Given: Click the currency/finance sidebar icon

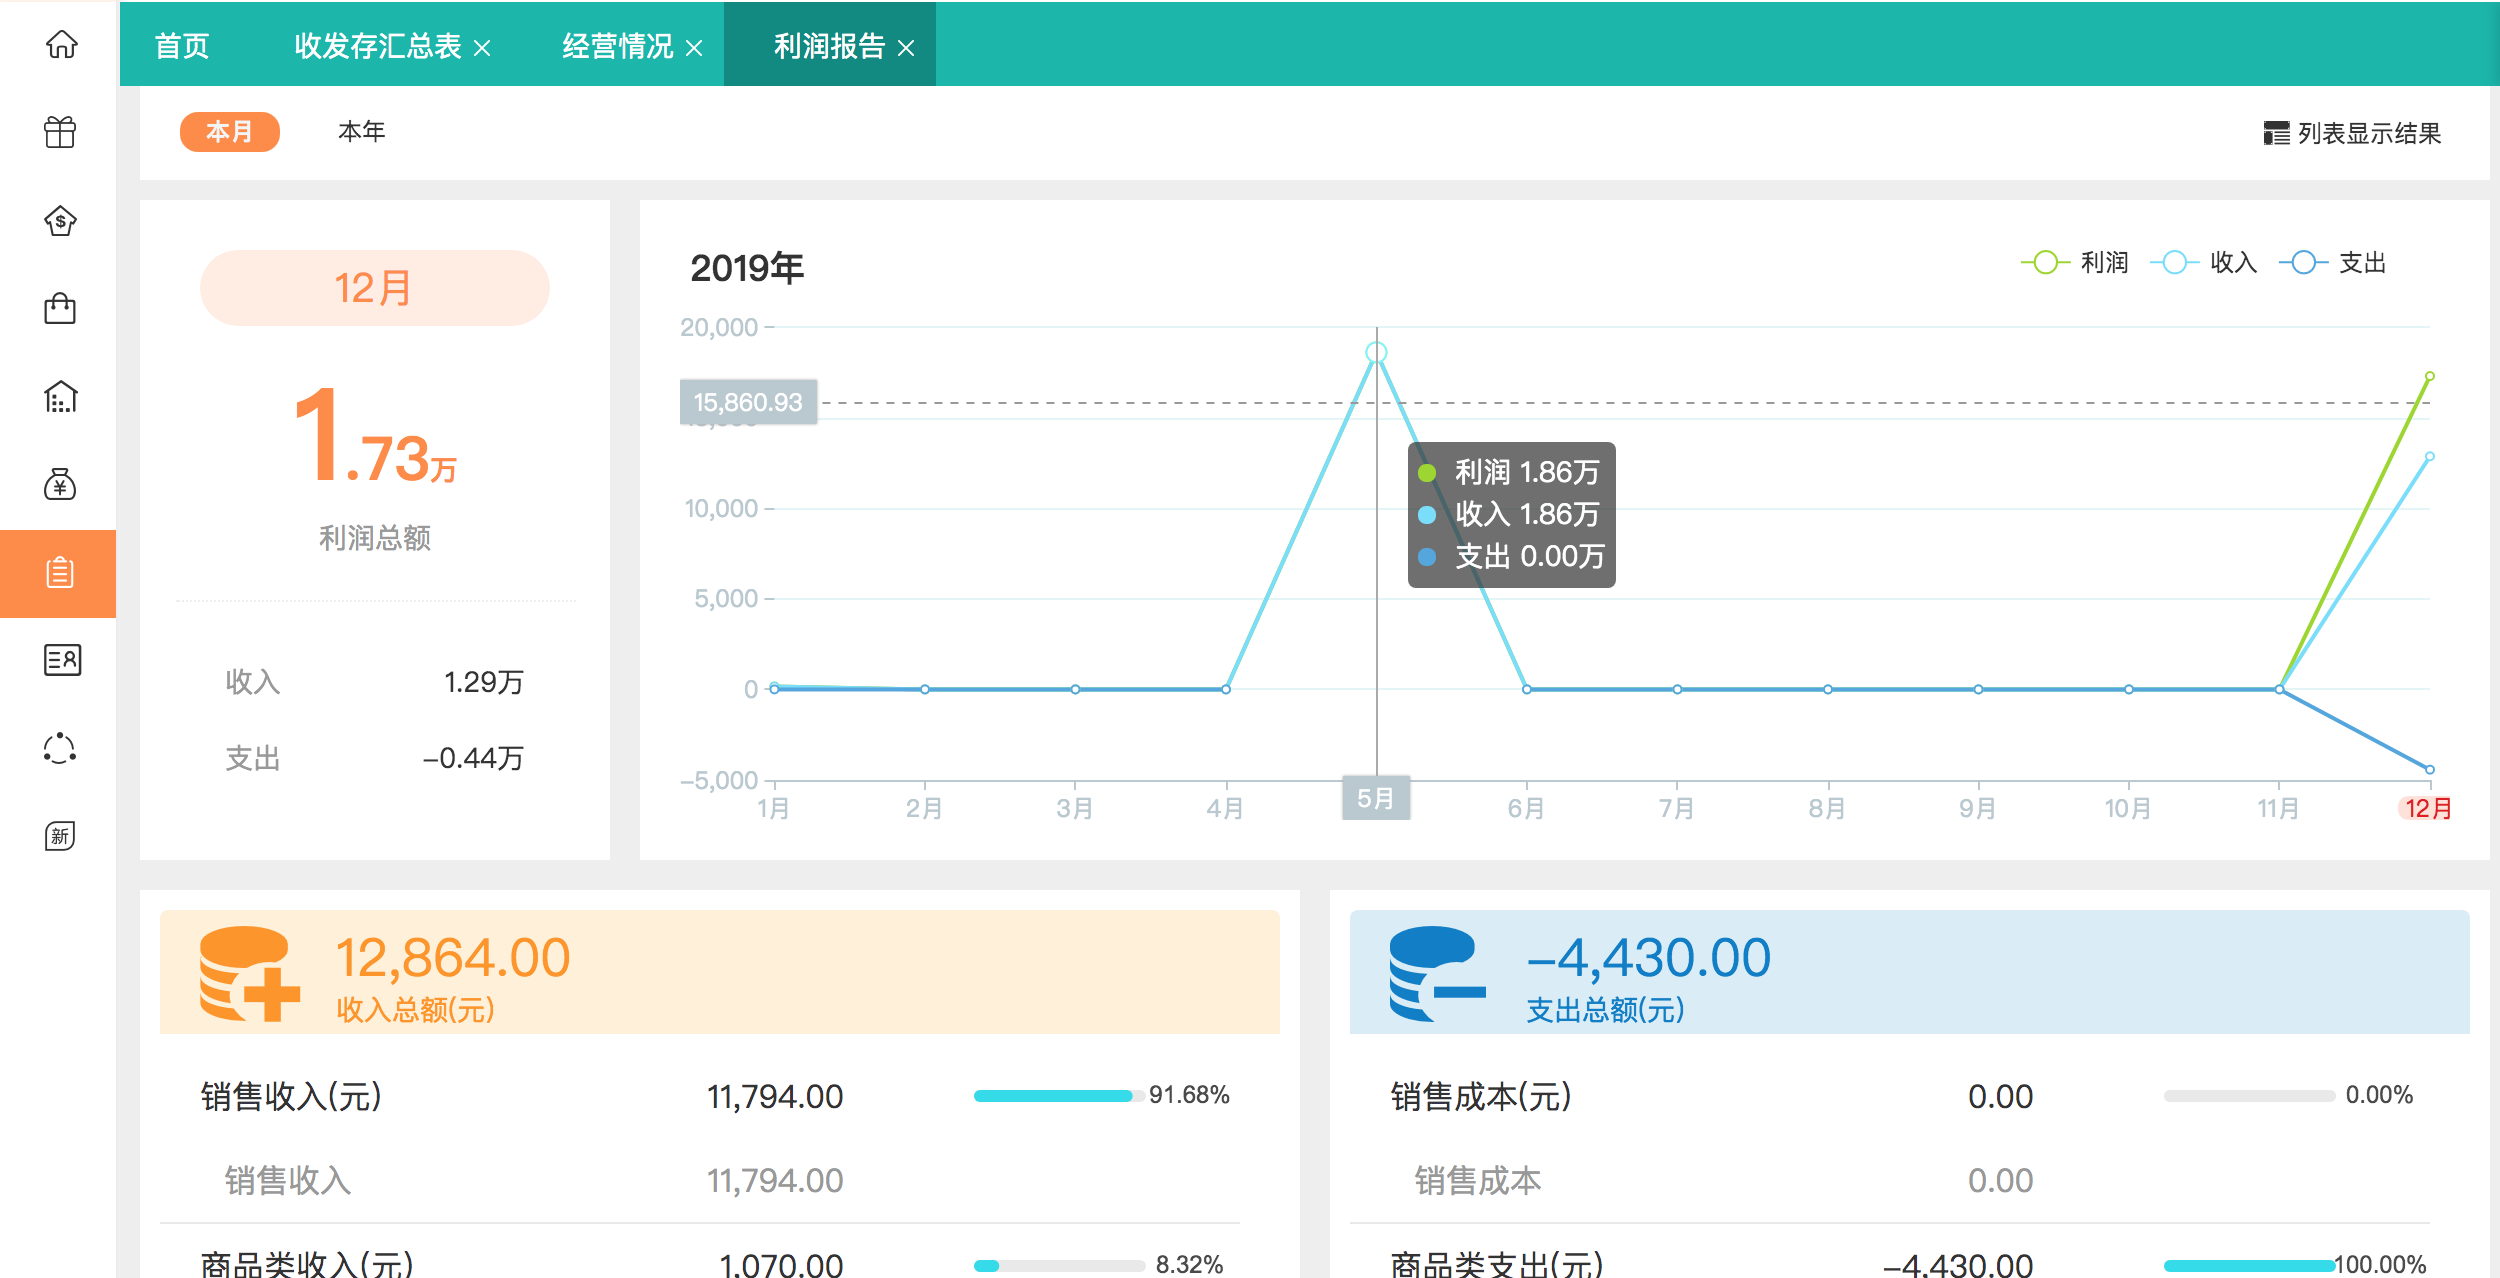Looking at the screenshot, I should pos(62,484).
